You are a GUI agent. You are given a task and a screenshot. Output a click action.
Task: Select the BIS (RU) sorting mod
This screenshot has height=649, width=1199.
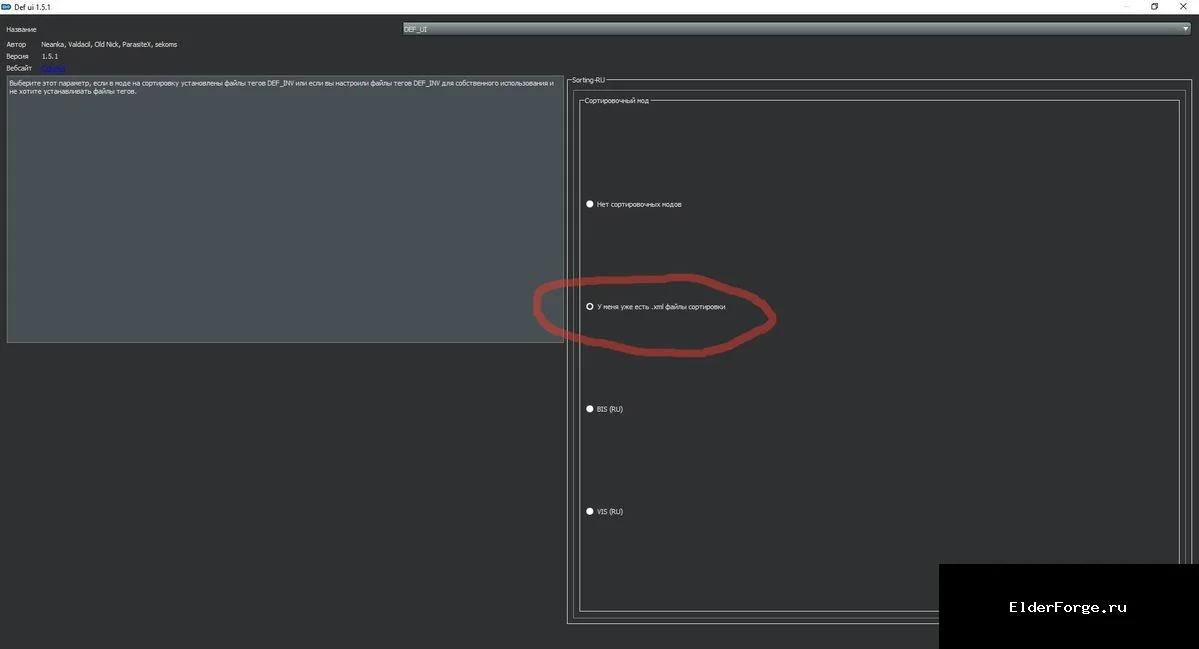point(590,409)
